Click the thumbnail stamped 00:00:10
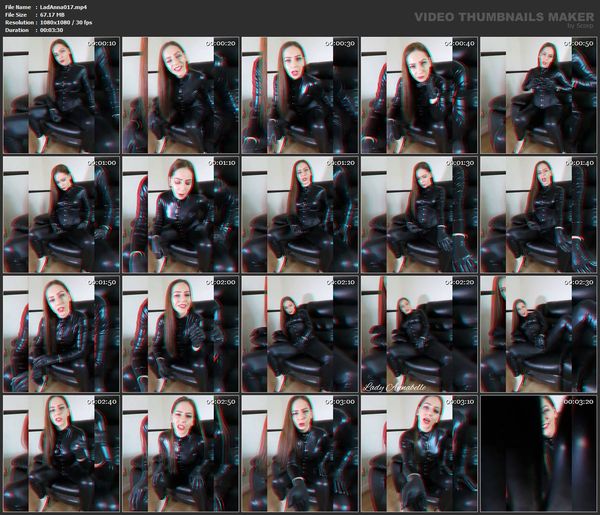This screenshot has height=515, width=600. point(61,94)
